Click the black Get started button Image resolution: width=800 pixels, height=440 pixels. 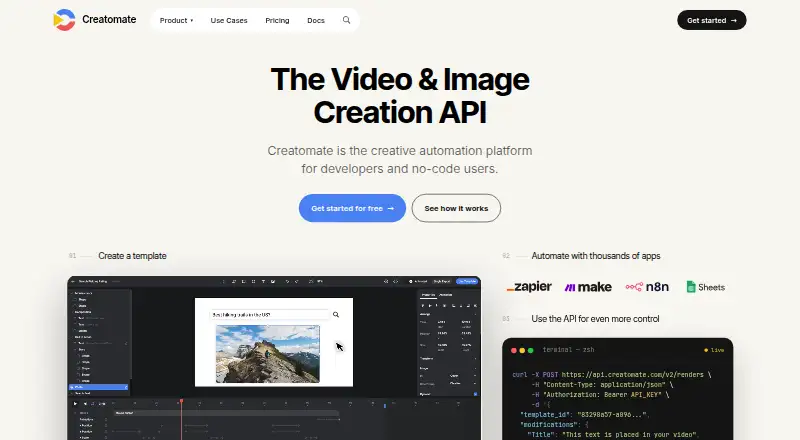[711, 20]
